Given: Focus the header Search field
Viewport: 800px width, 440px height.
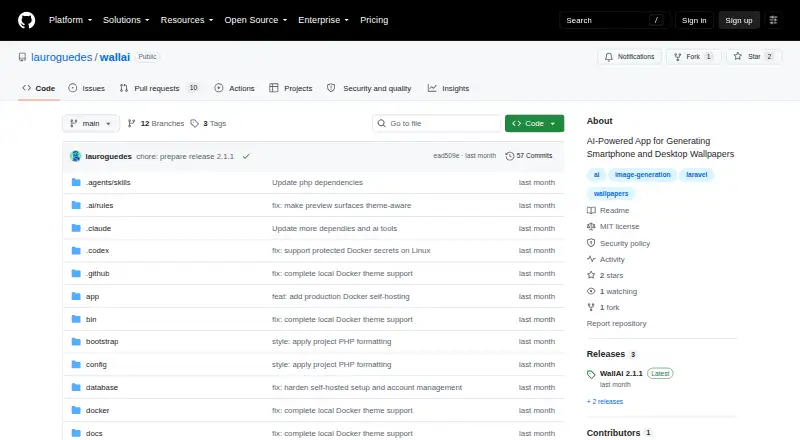Looking at the screenshot, I should coord(614,20).
